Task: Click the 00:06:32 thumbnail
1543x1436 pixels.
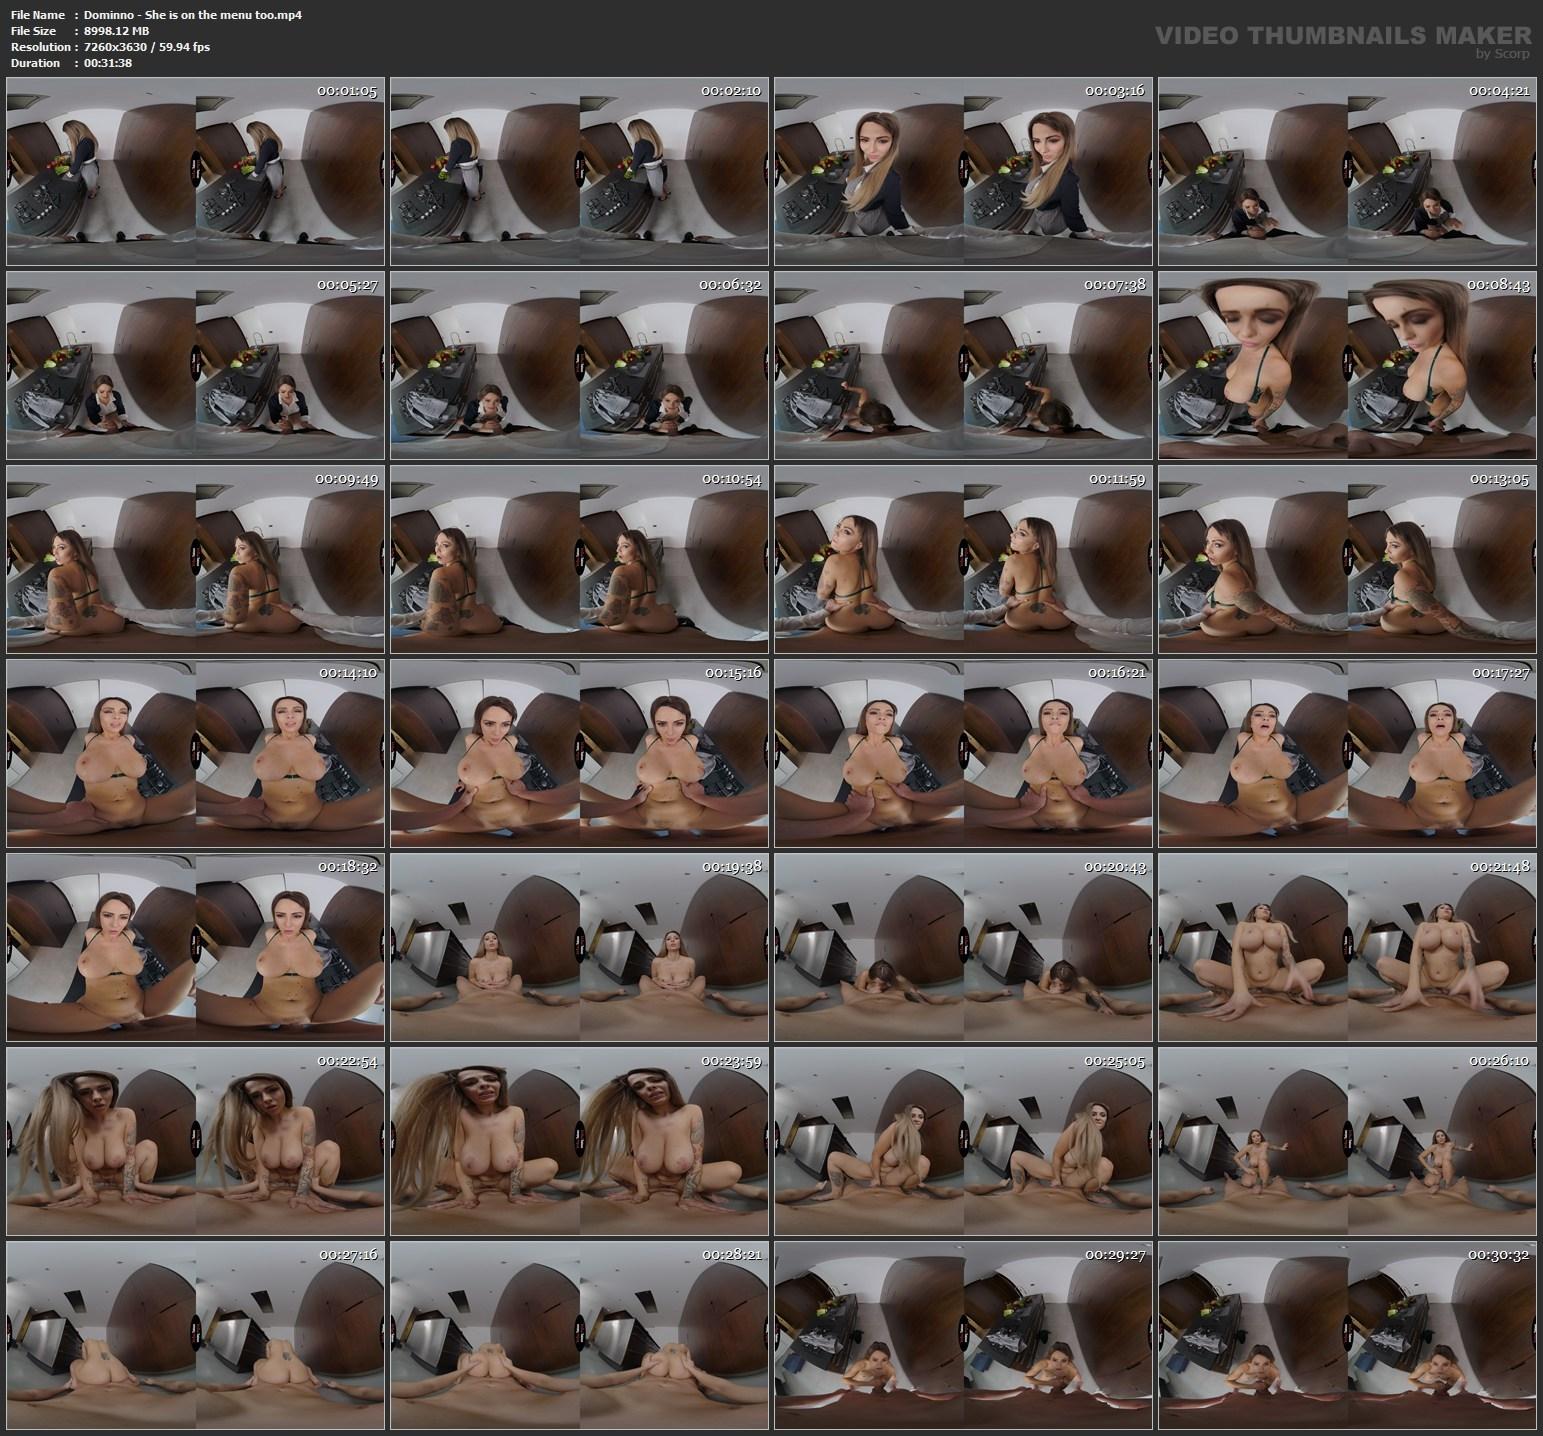Action: 579,365
